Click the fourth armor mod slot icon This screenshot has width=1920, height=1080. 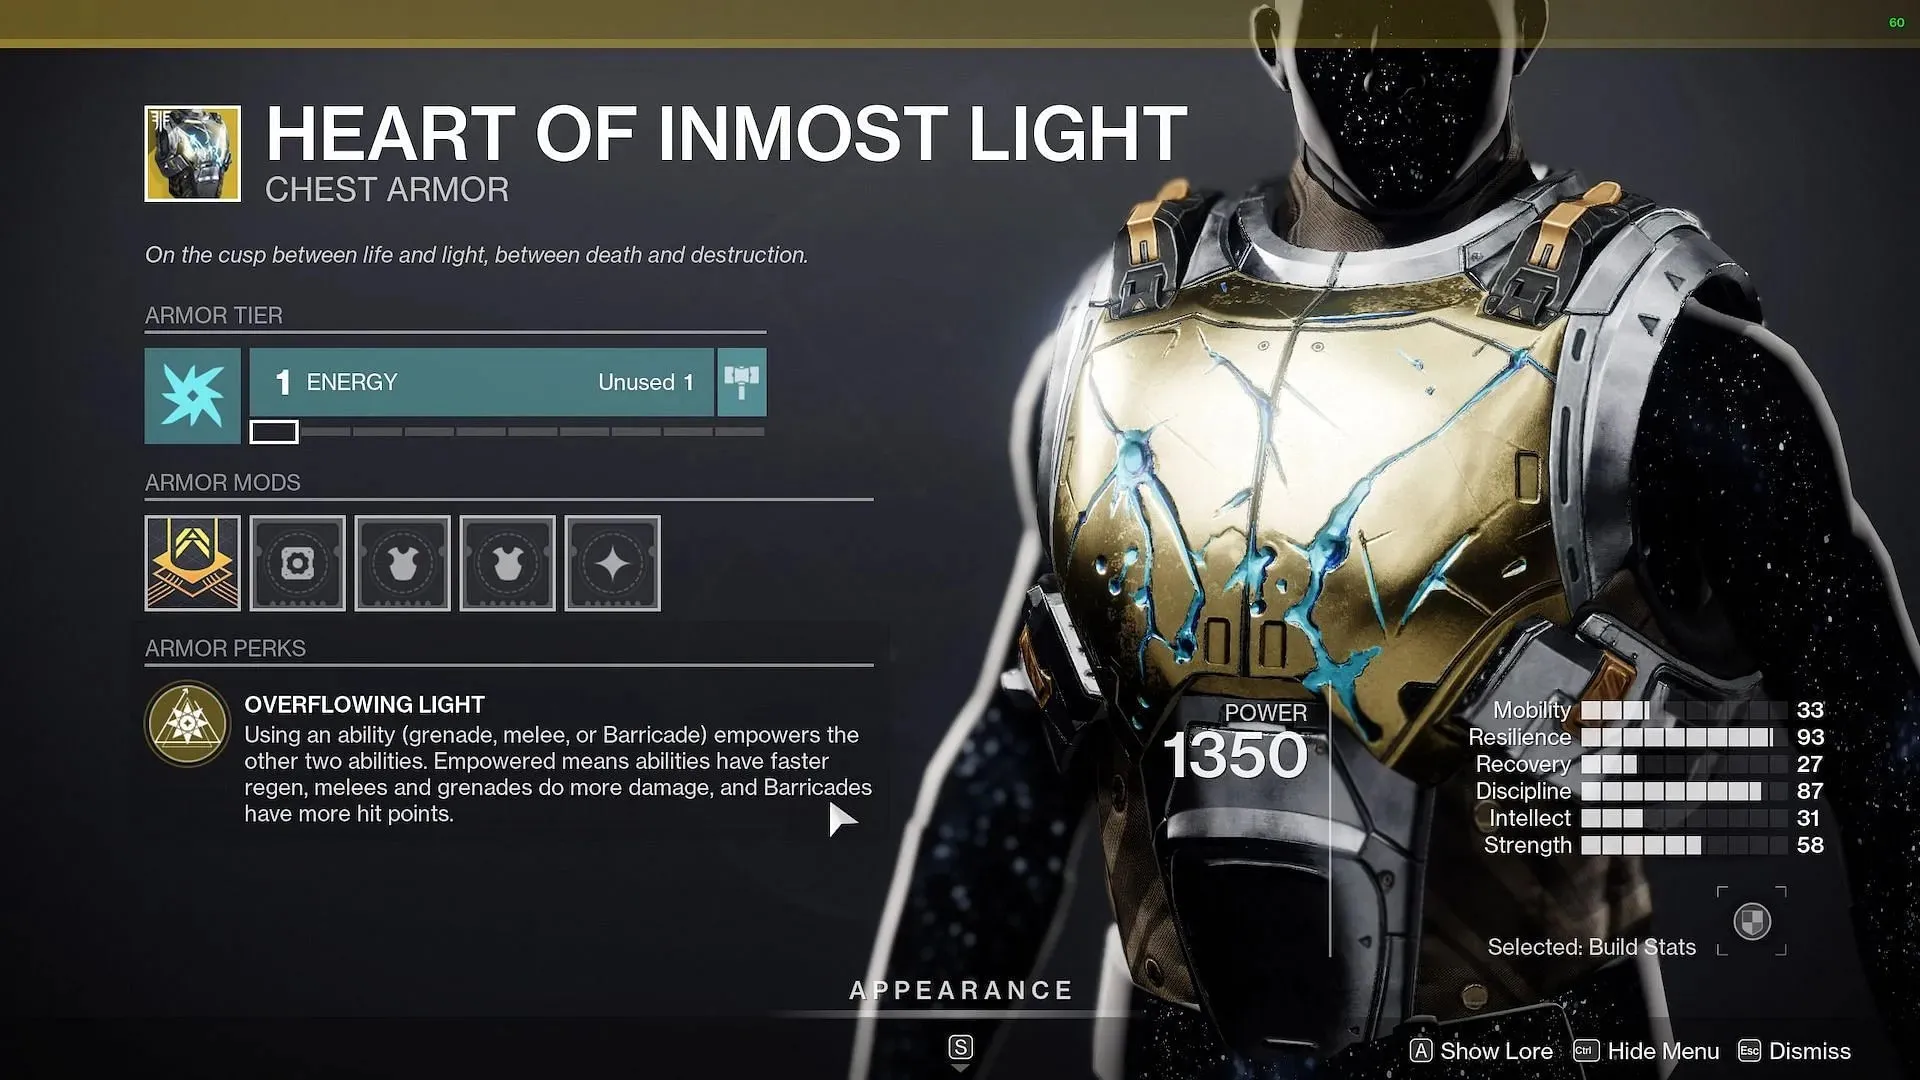click(506, 562)
